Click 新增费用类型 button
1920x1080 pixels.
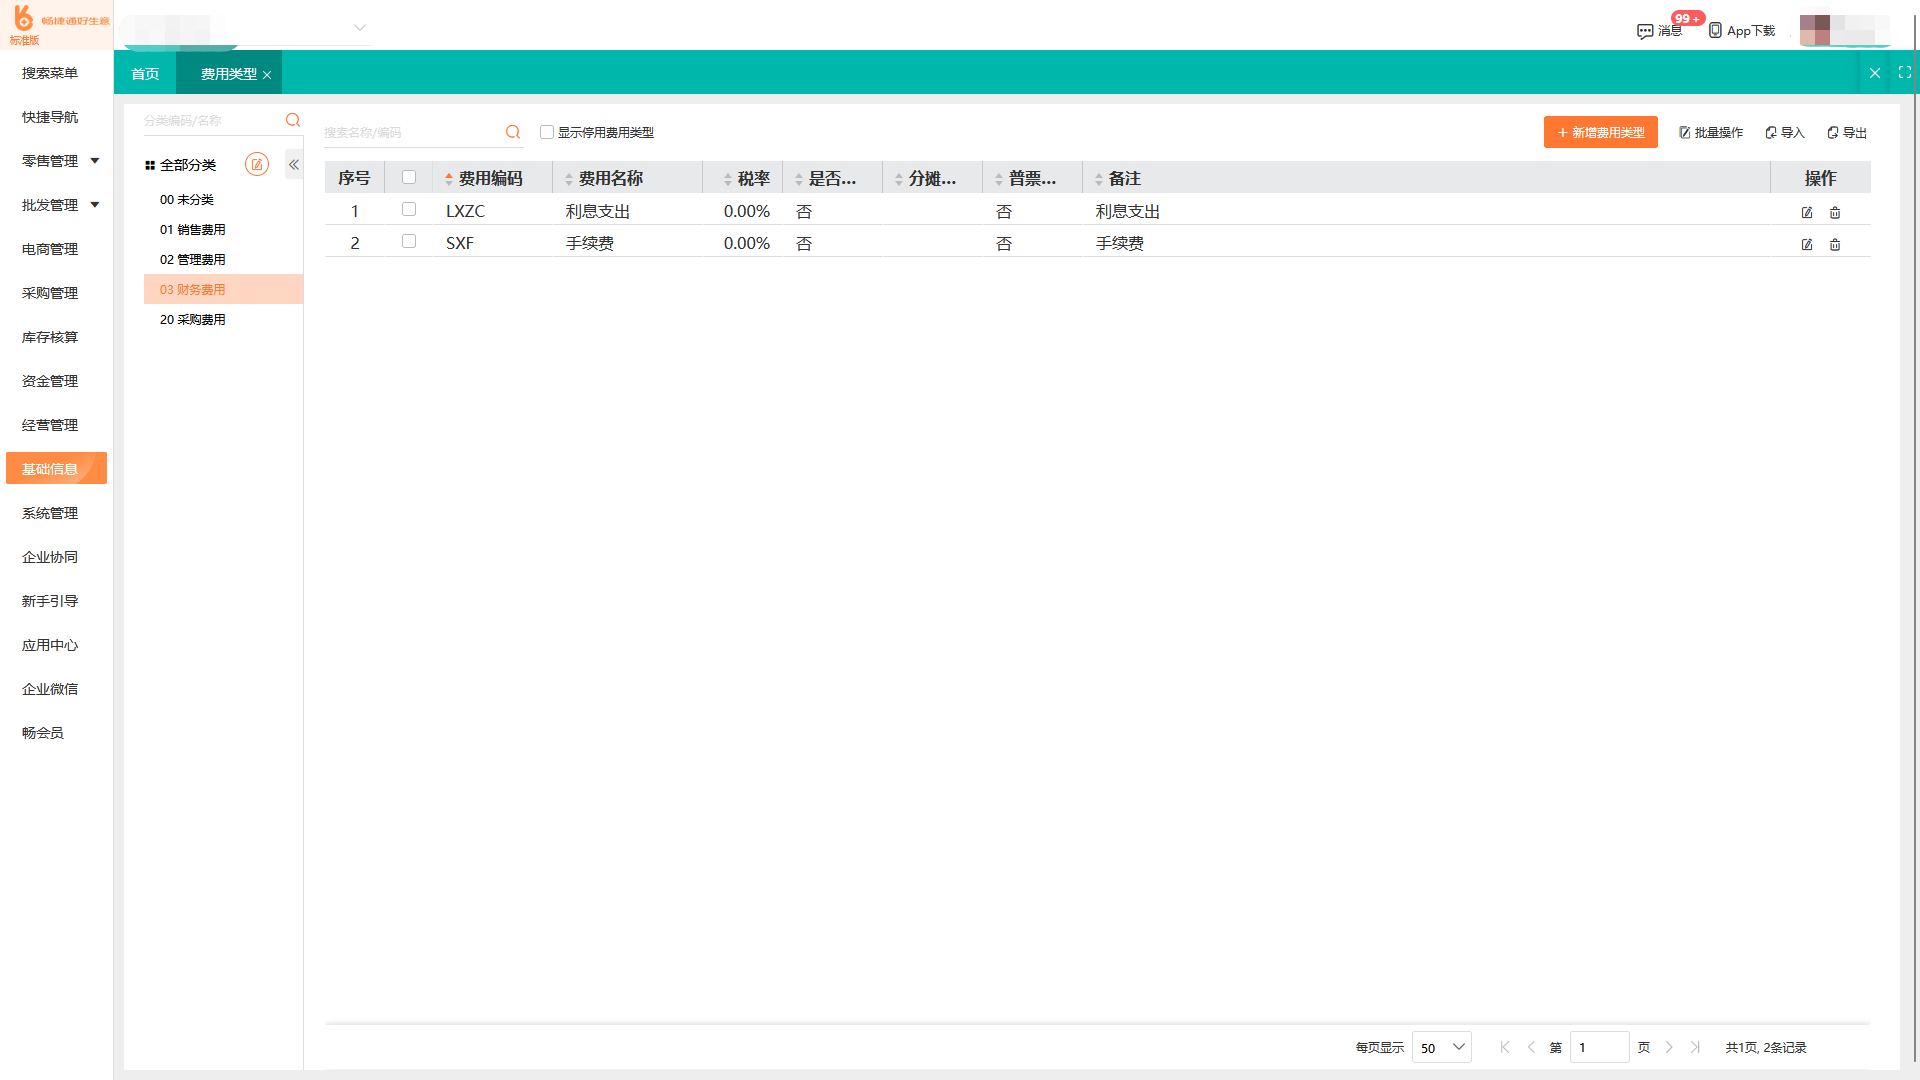point(1598,131)
